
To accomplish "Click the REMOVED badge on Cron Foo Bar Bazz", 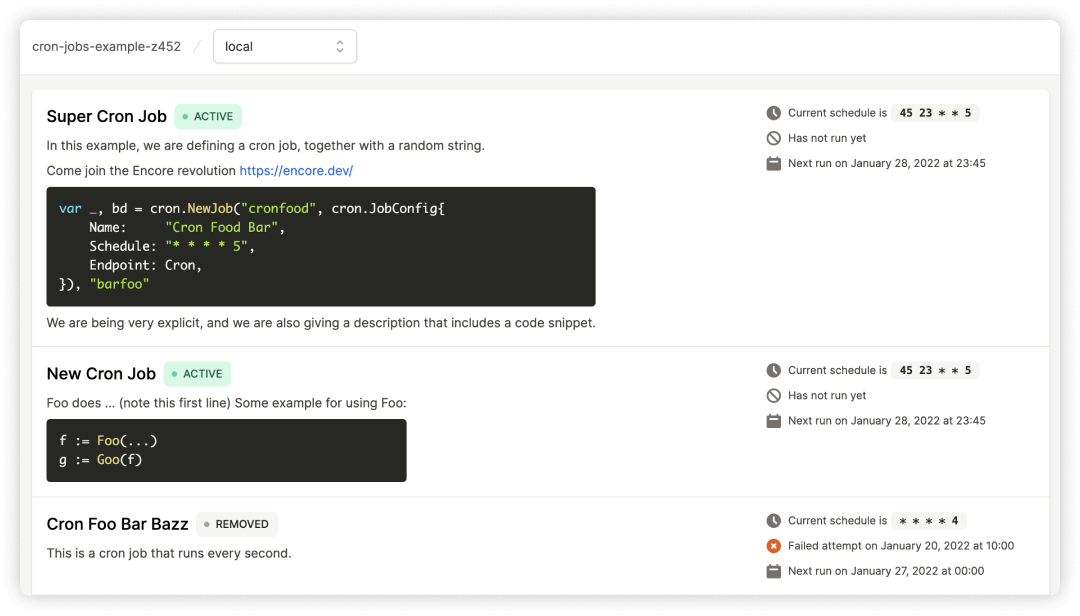I will pyautogui.click(x=236, y=524).
